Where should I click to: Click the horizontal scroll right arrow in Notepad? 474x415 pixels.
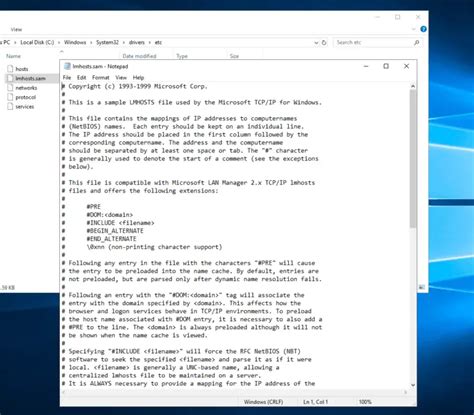[x=406, y=392]
